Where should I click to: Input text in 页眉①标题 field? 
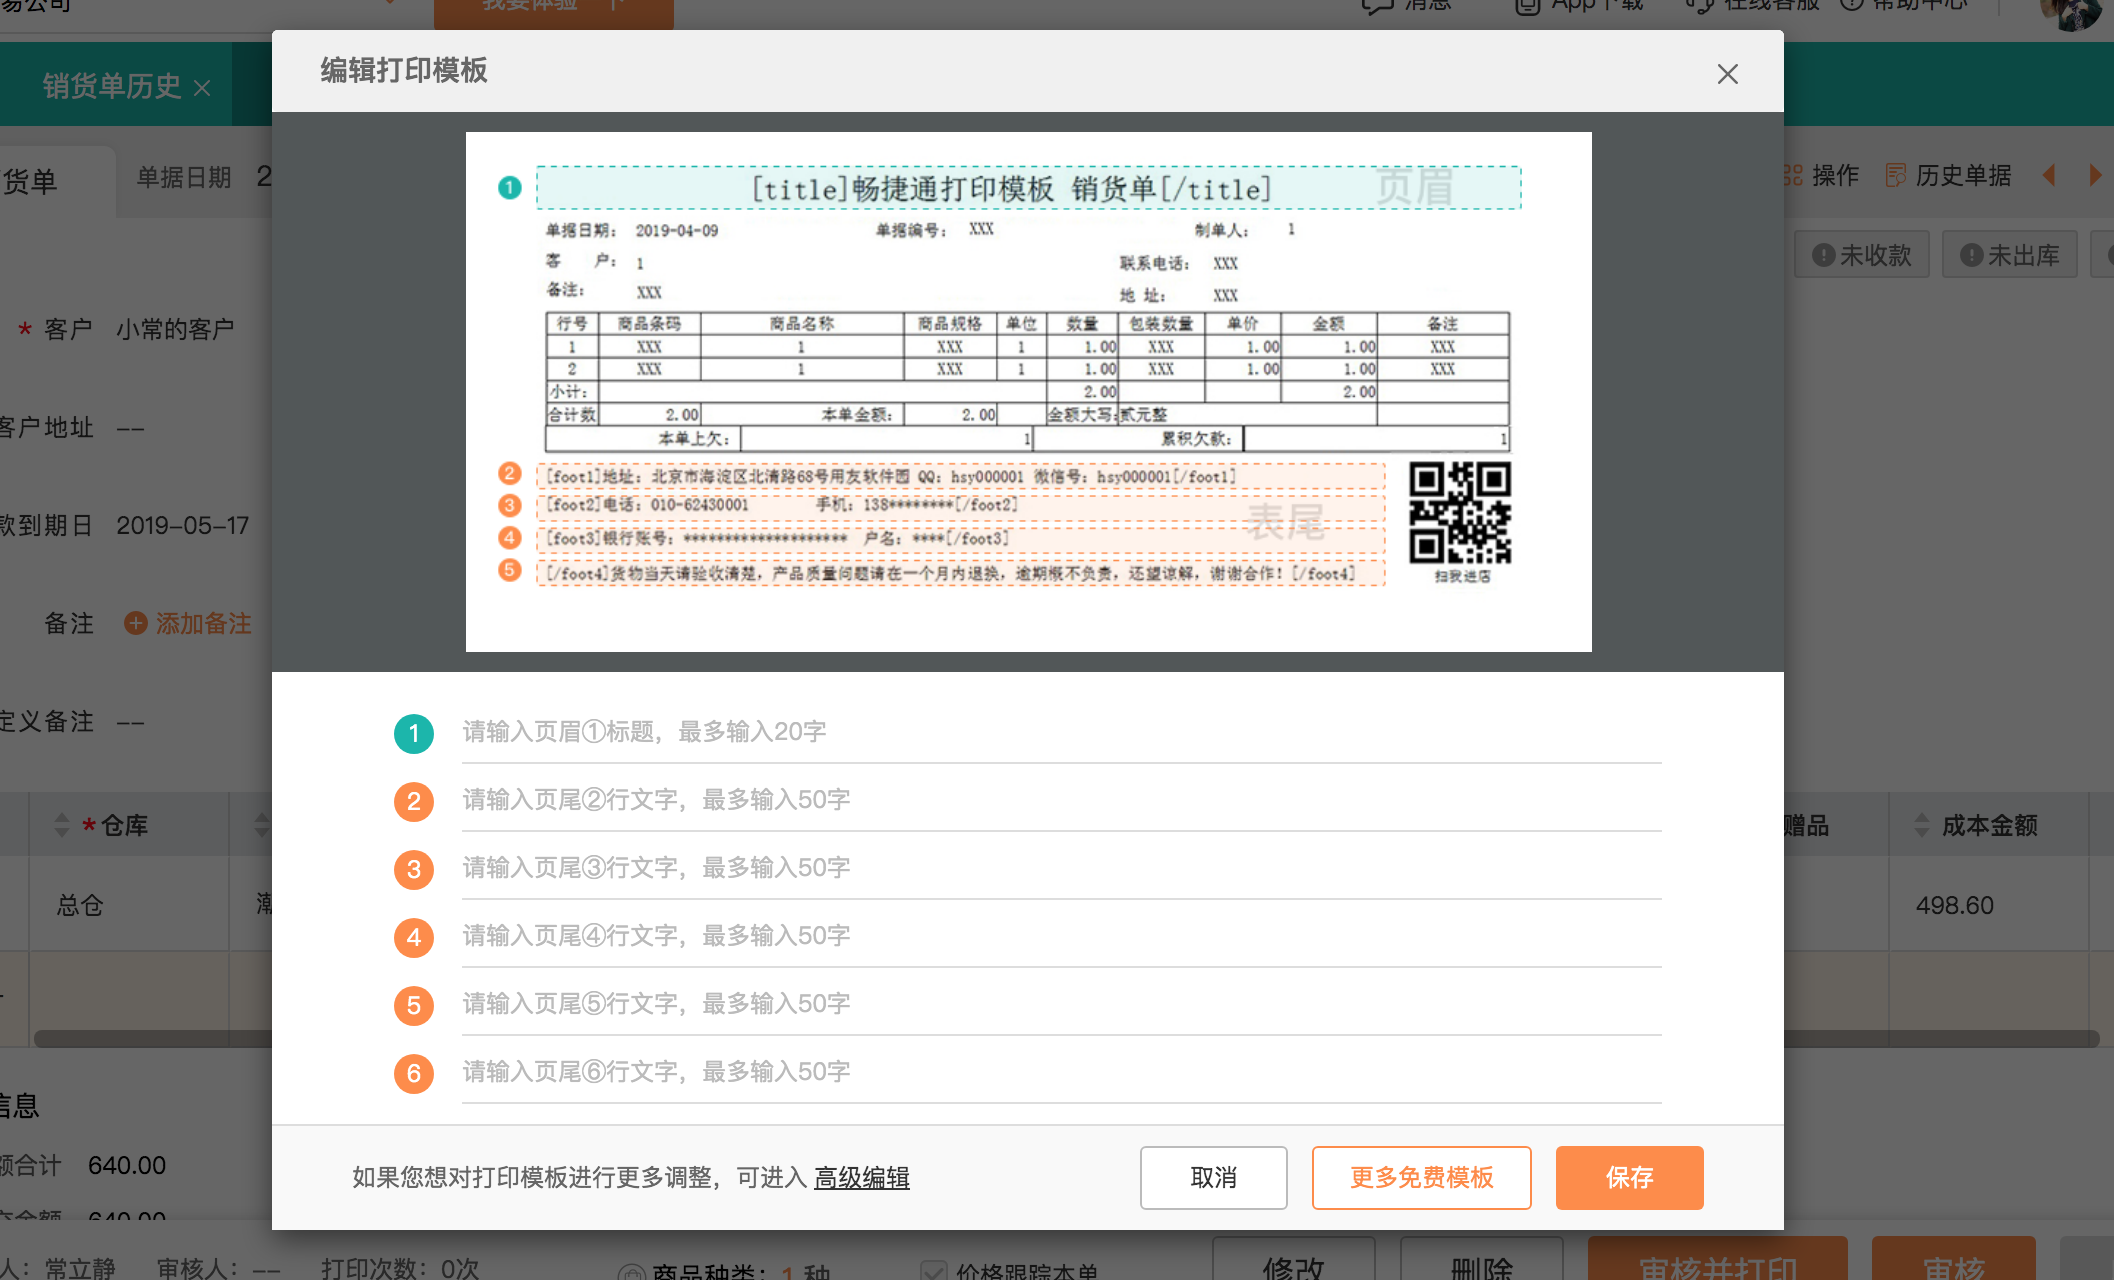pyautogui.click(x=1057, y=732)
